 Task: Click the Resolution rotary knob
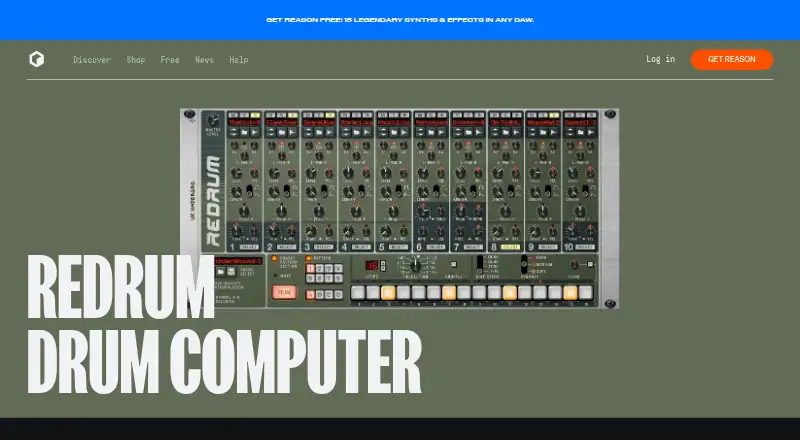click(x=416, y=264)
